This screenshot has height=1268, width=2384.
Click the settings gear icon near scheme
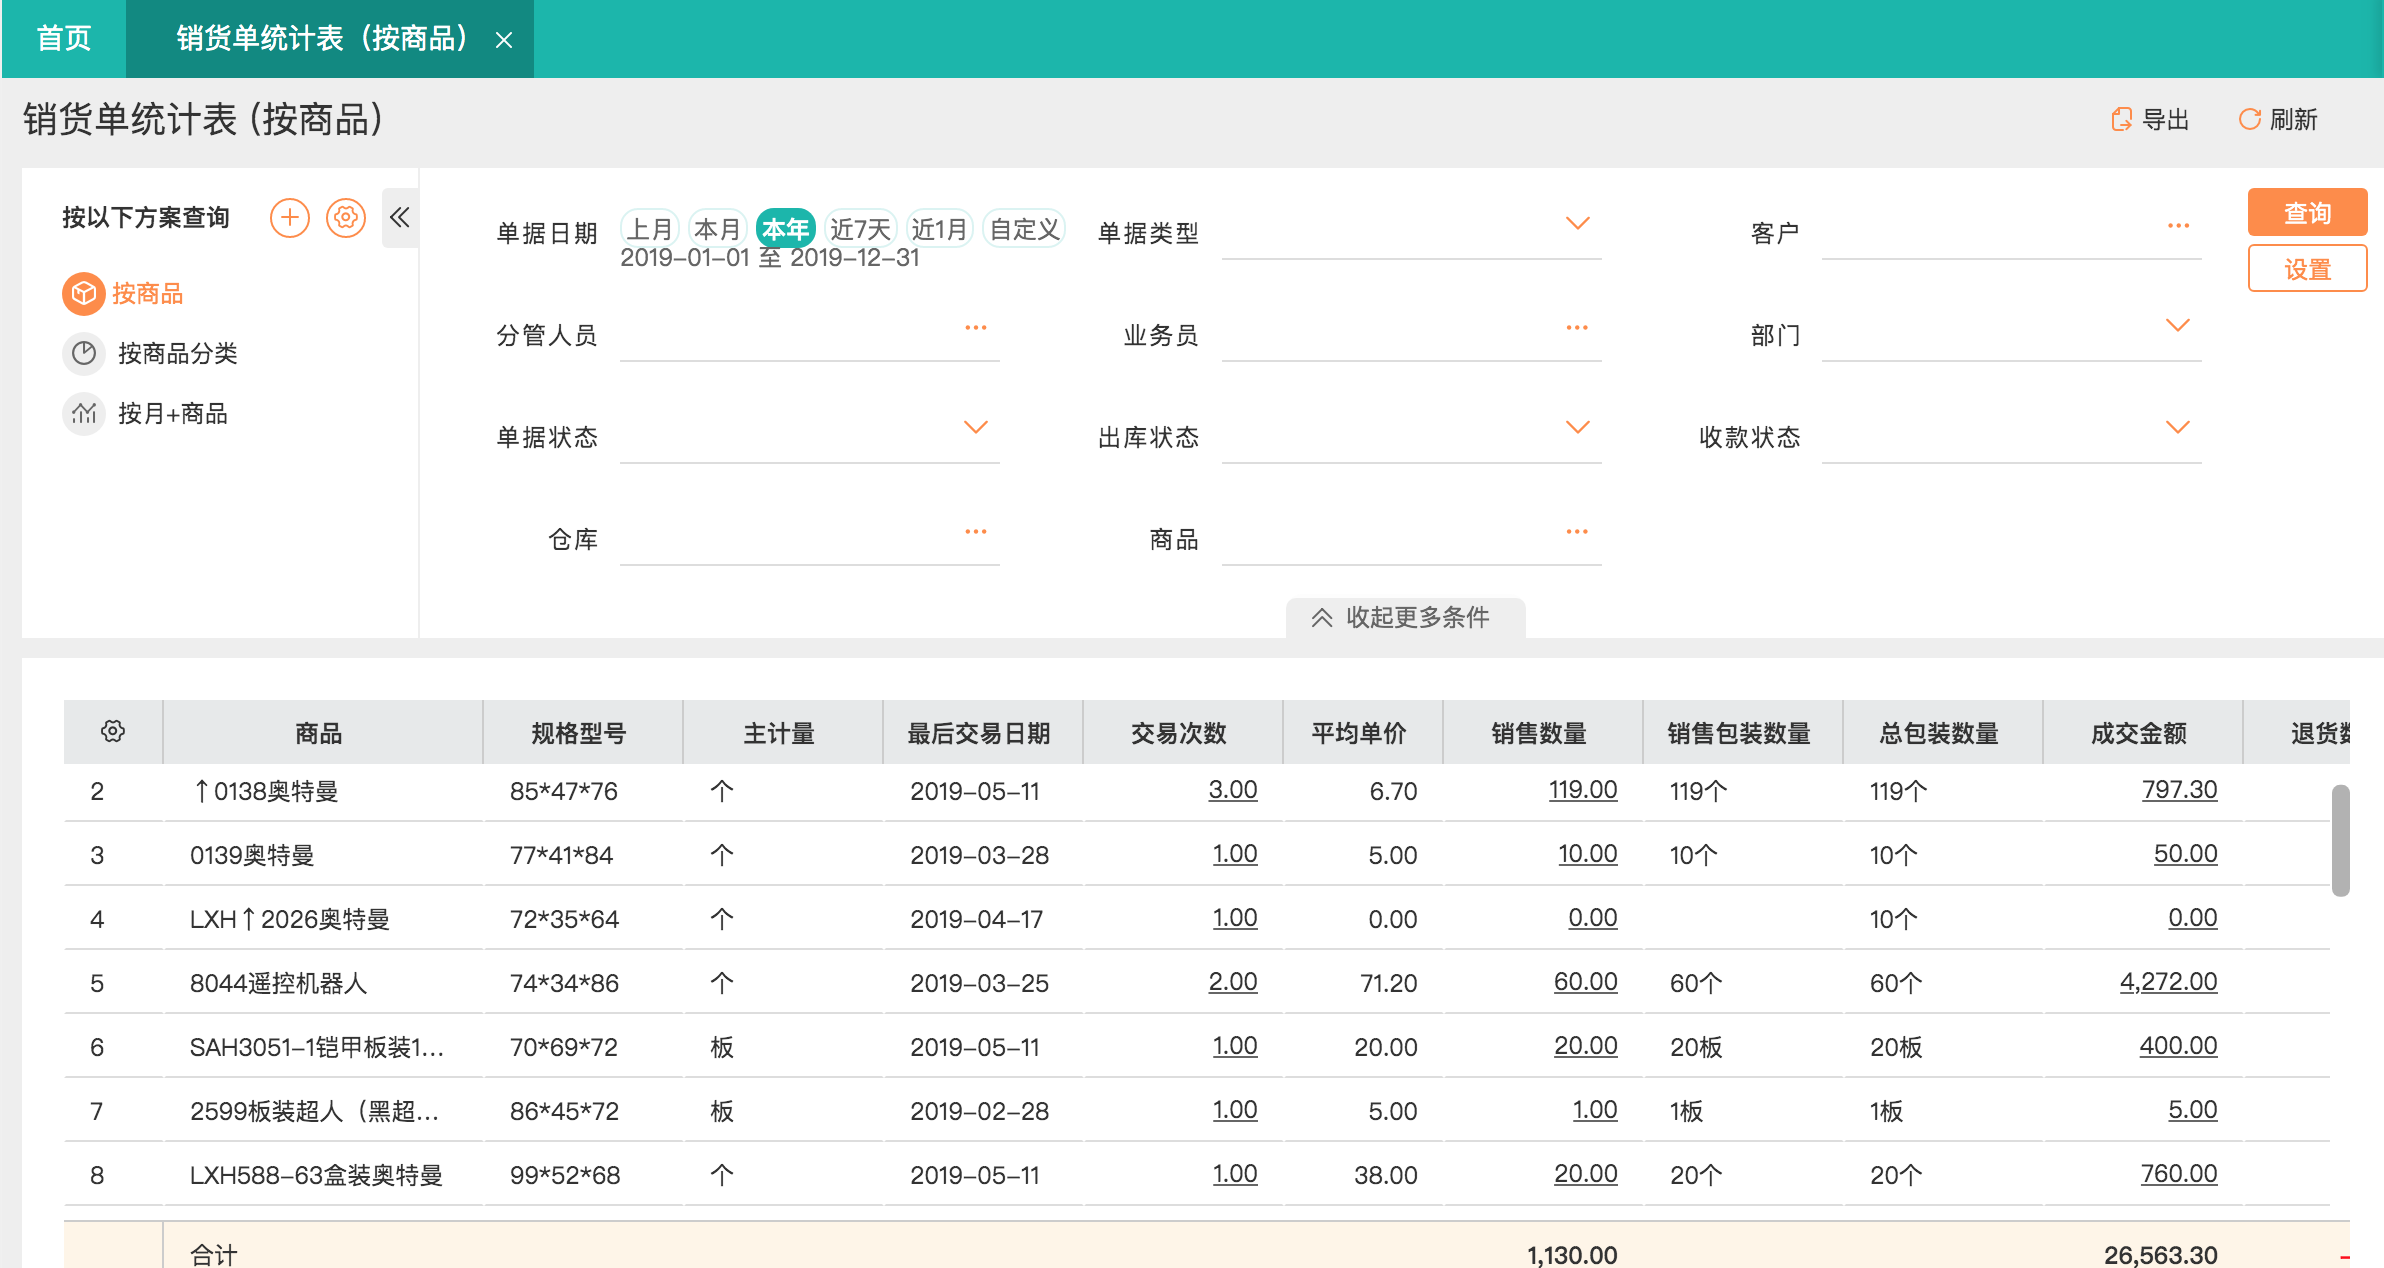click(345, 221)
